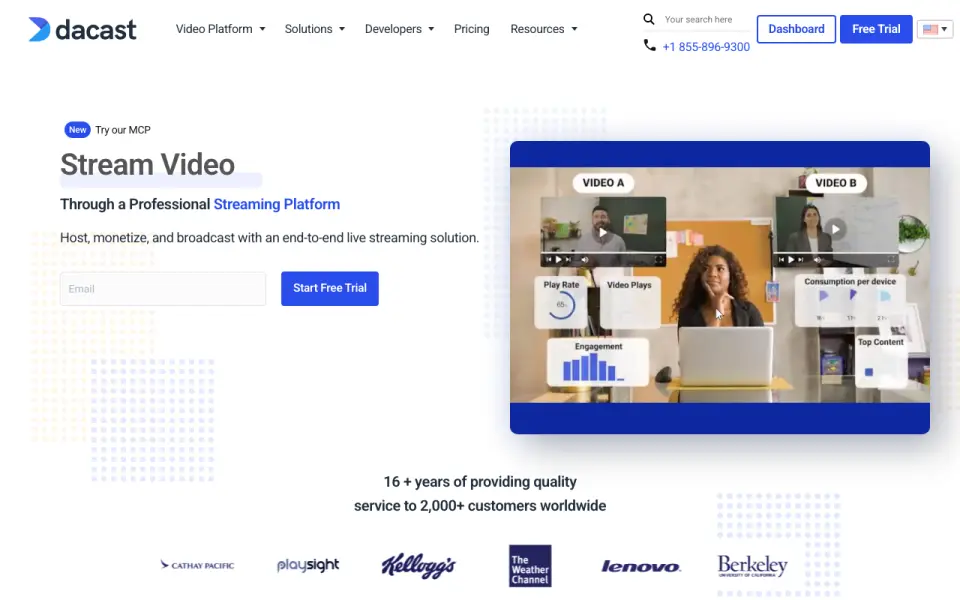Click the Play Rate card
960x600 pixels.
click(x=561, y=302)
